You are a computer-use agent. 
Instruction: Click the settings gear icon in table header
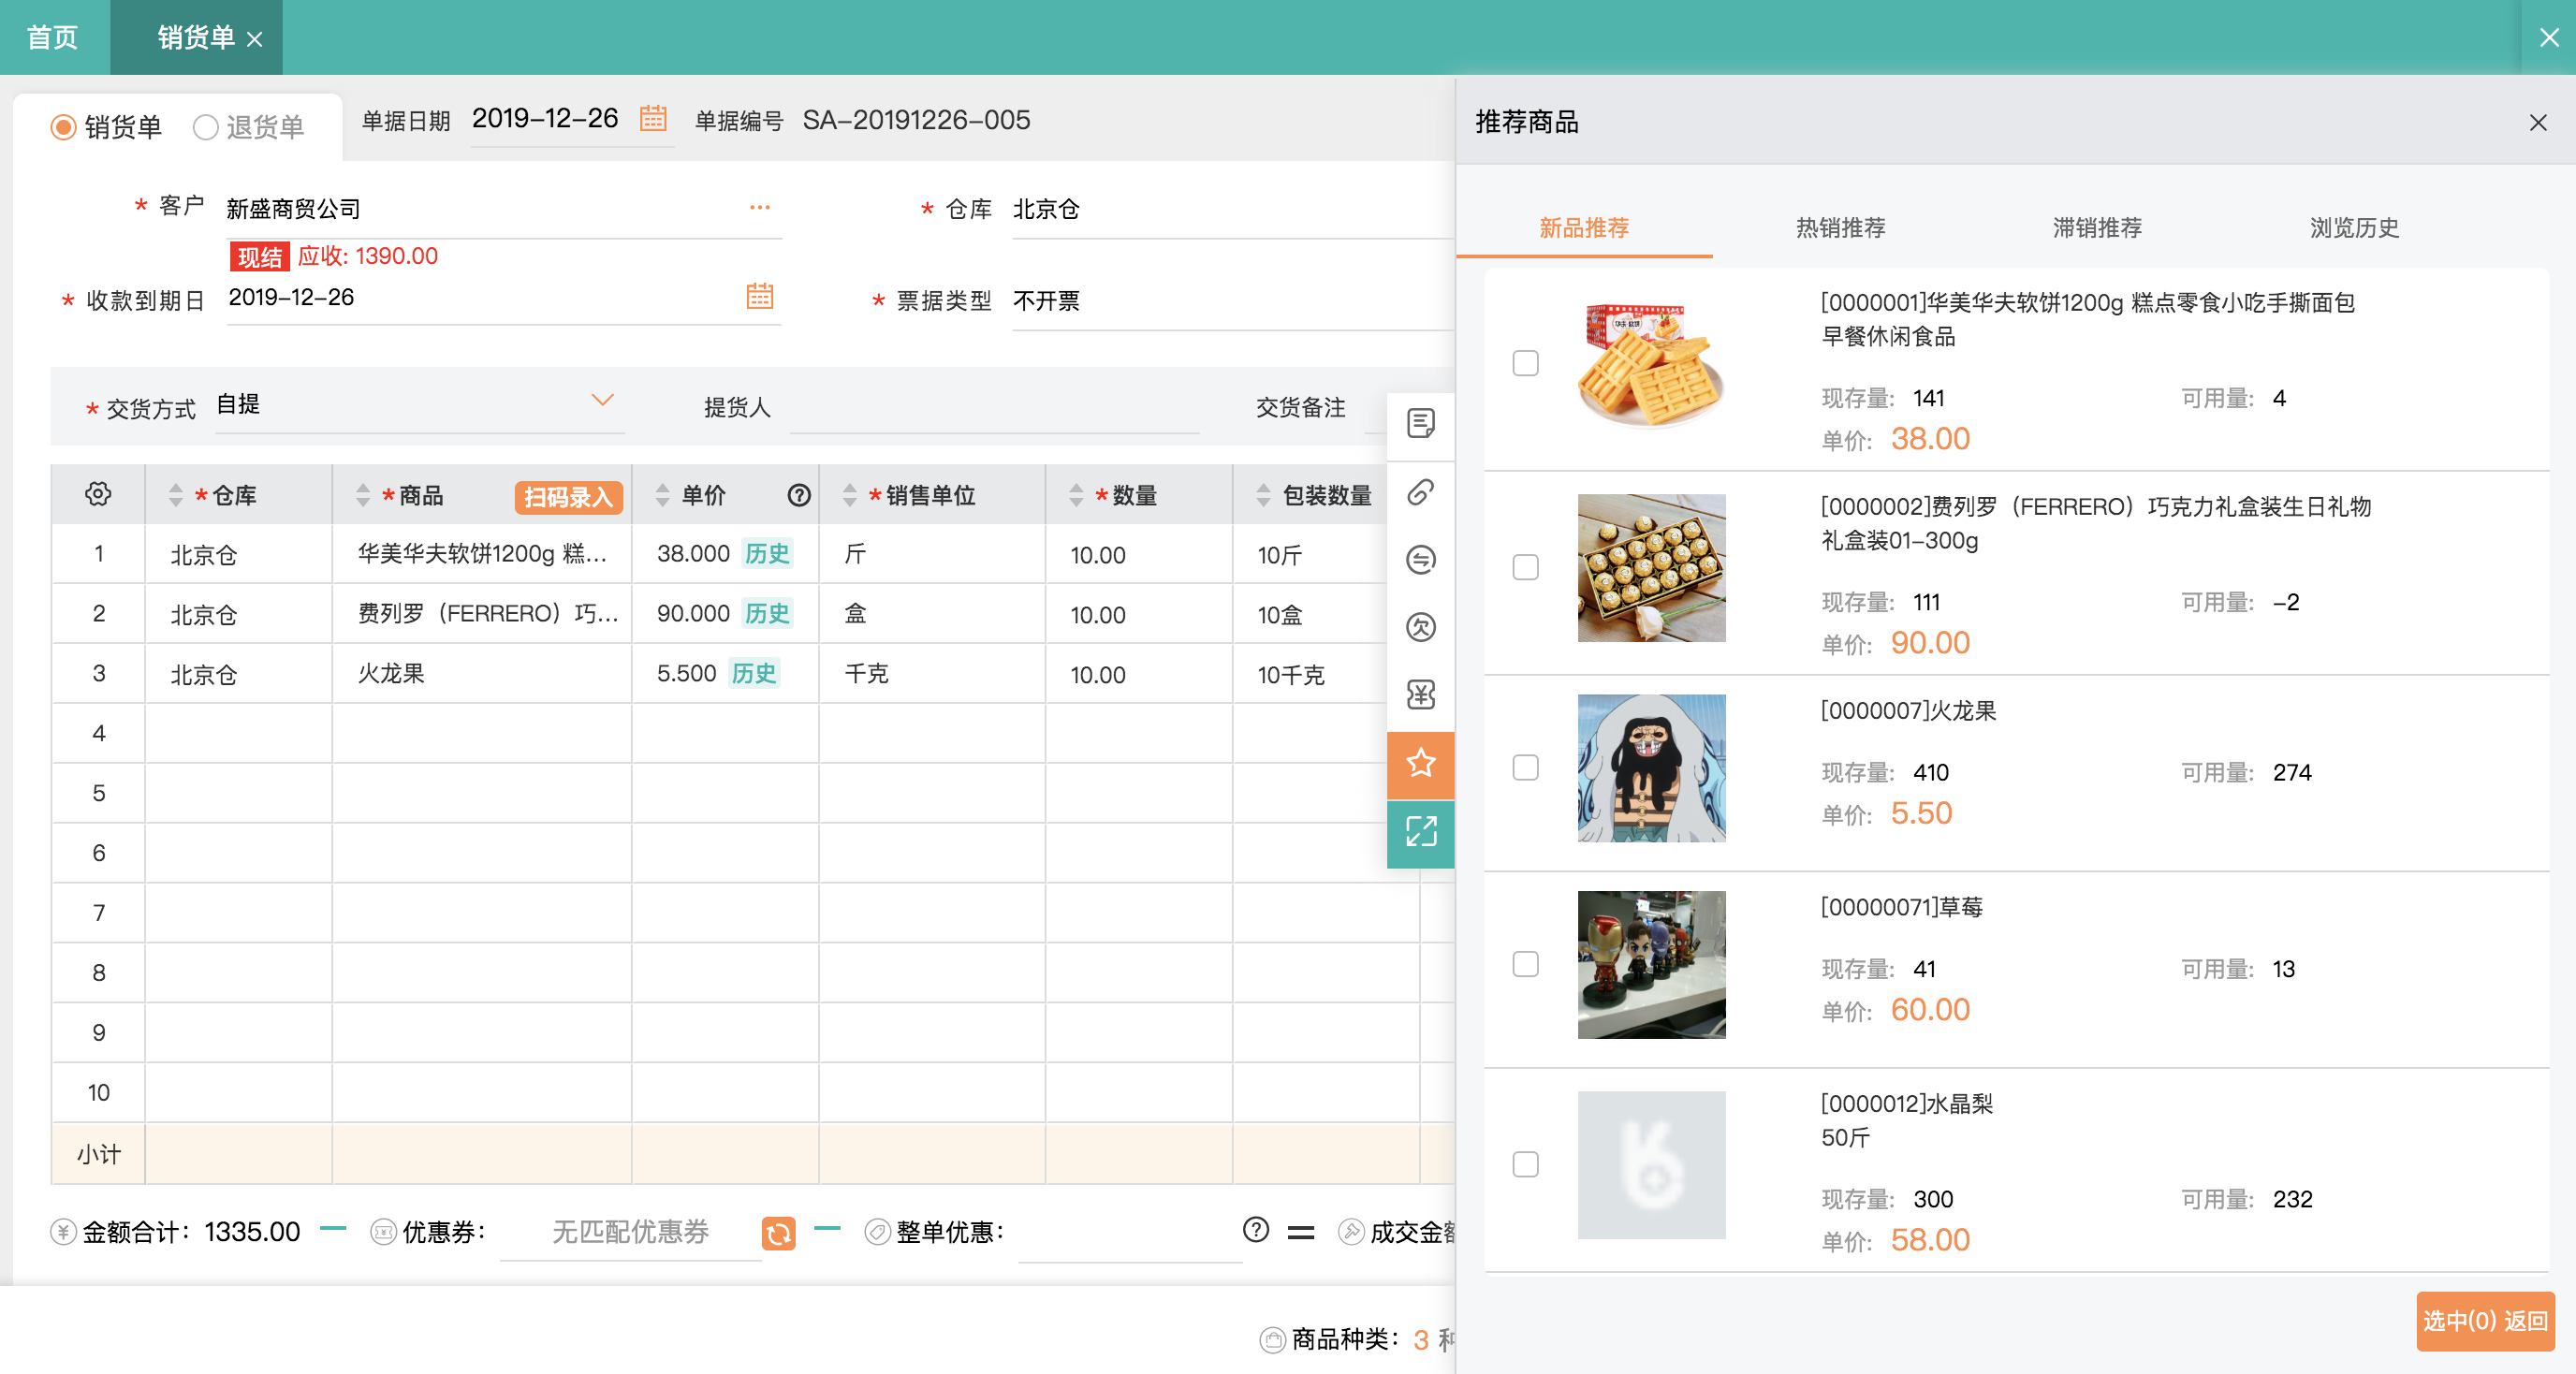point(97,494)
